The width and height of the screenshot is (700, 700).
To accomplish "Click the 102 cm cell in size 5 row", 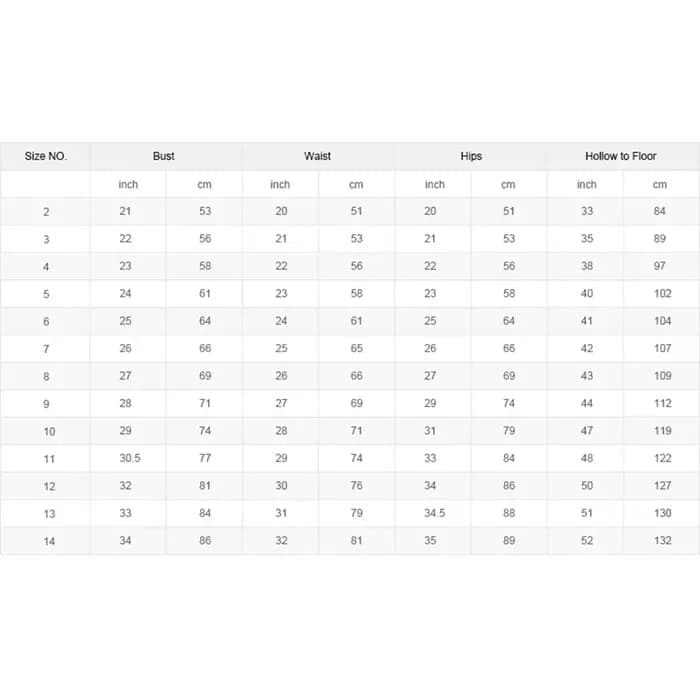I will point(662,293).
